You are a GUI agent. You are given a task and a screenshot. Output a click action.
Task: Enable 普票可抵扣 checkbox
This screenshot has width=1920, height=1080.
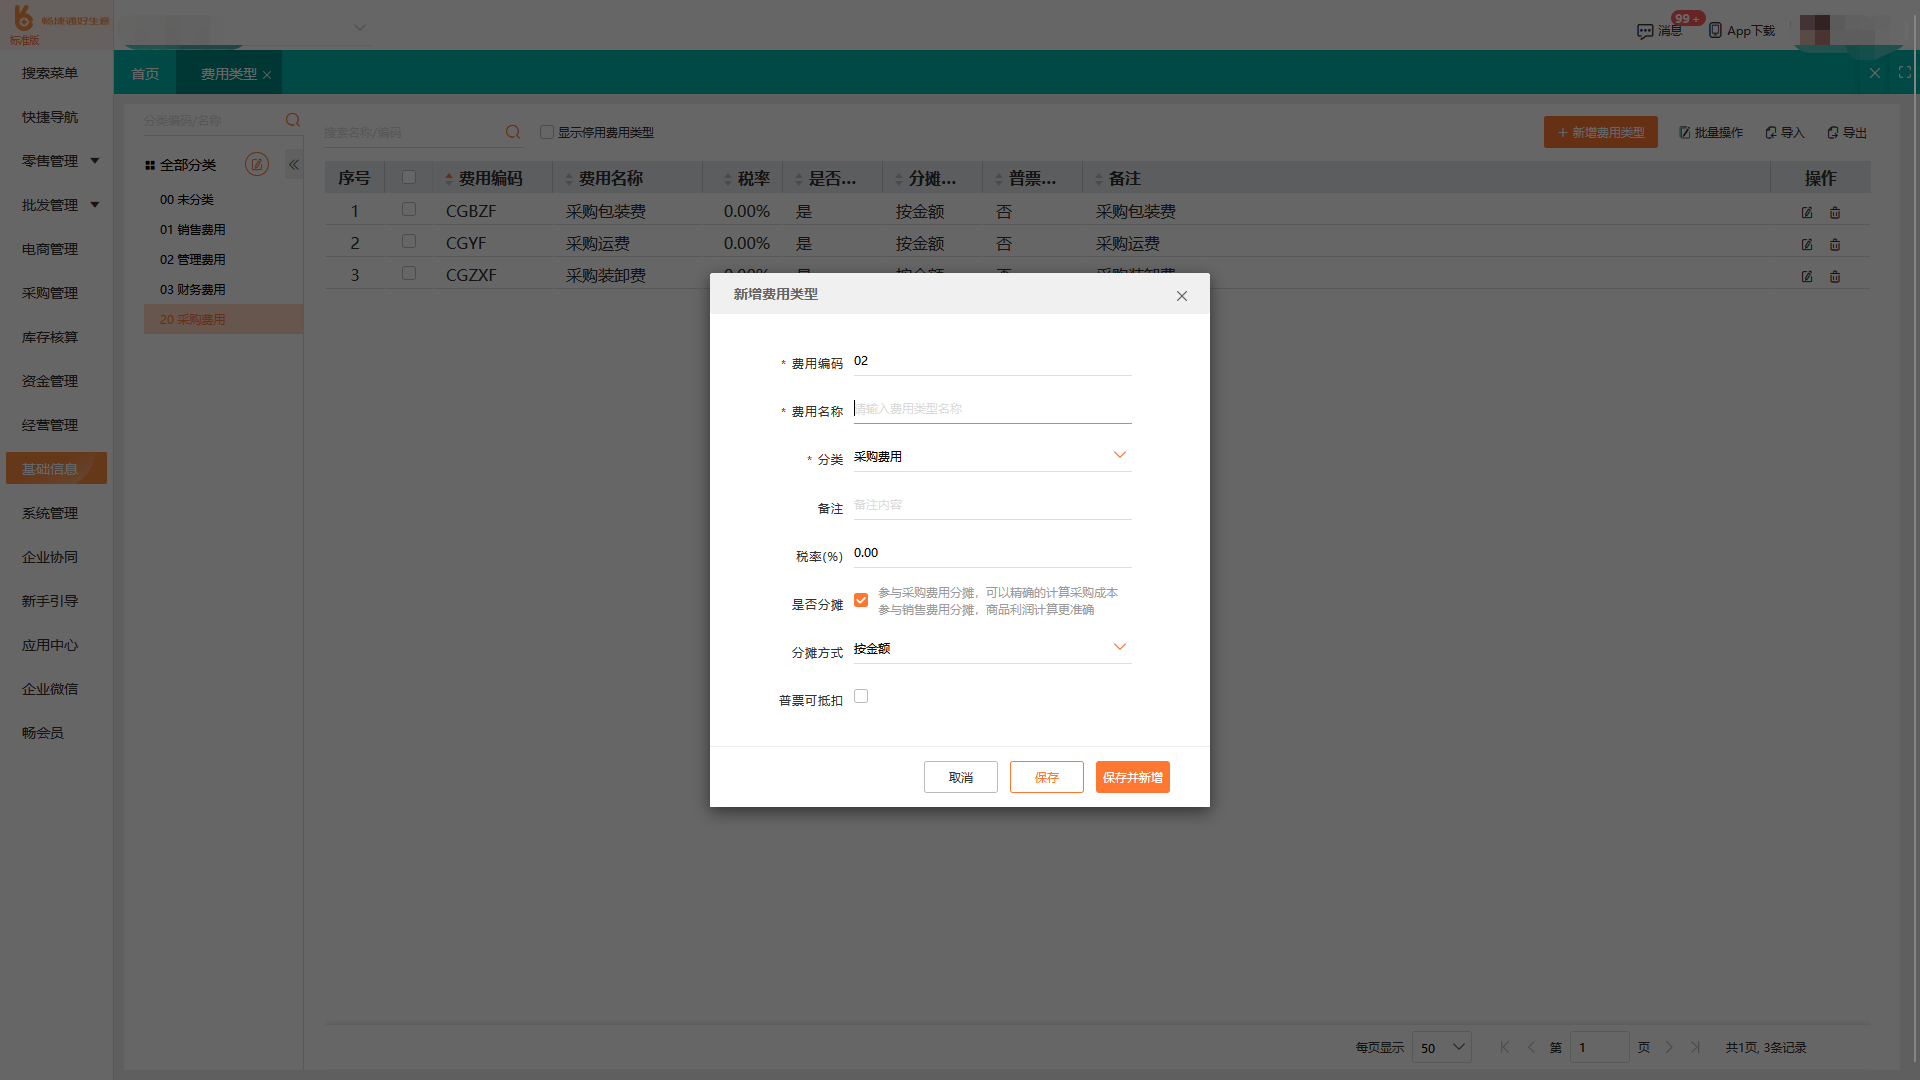(x=861, y=695)
